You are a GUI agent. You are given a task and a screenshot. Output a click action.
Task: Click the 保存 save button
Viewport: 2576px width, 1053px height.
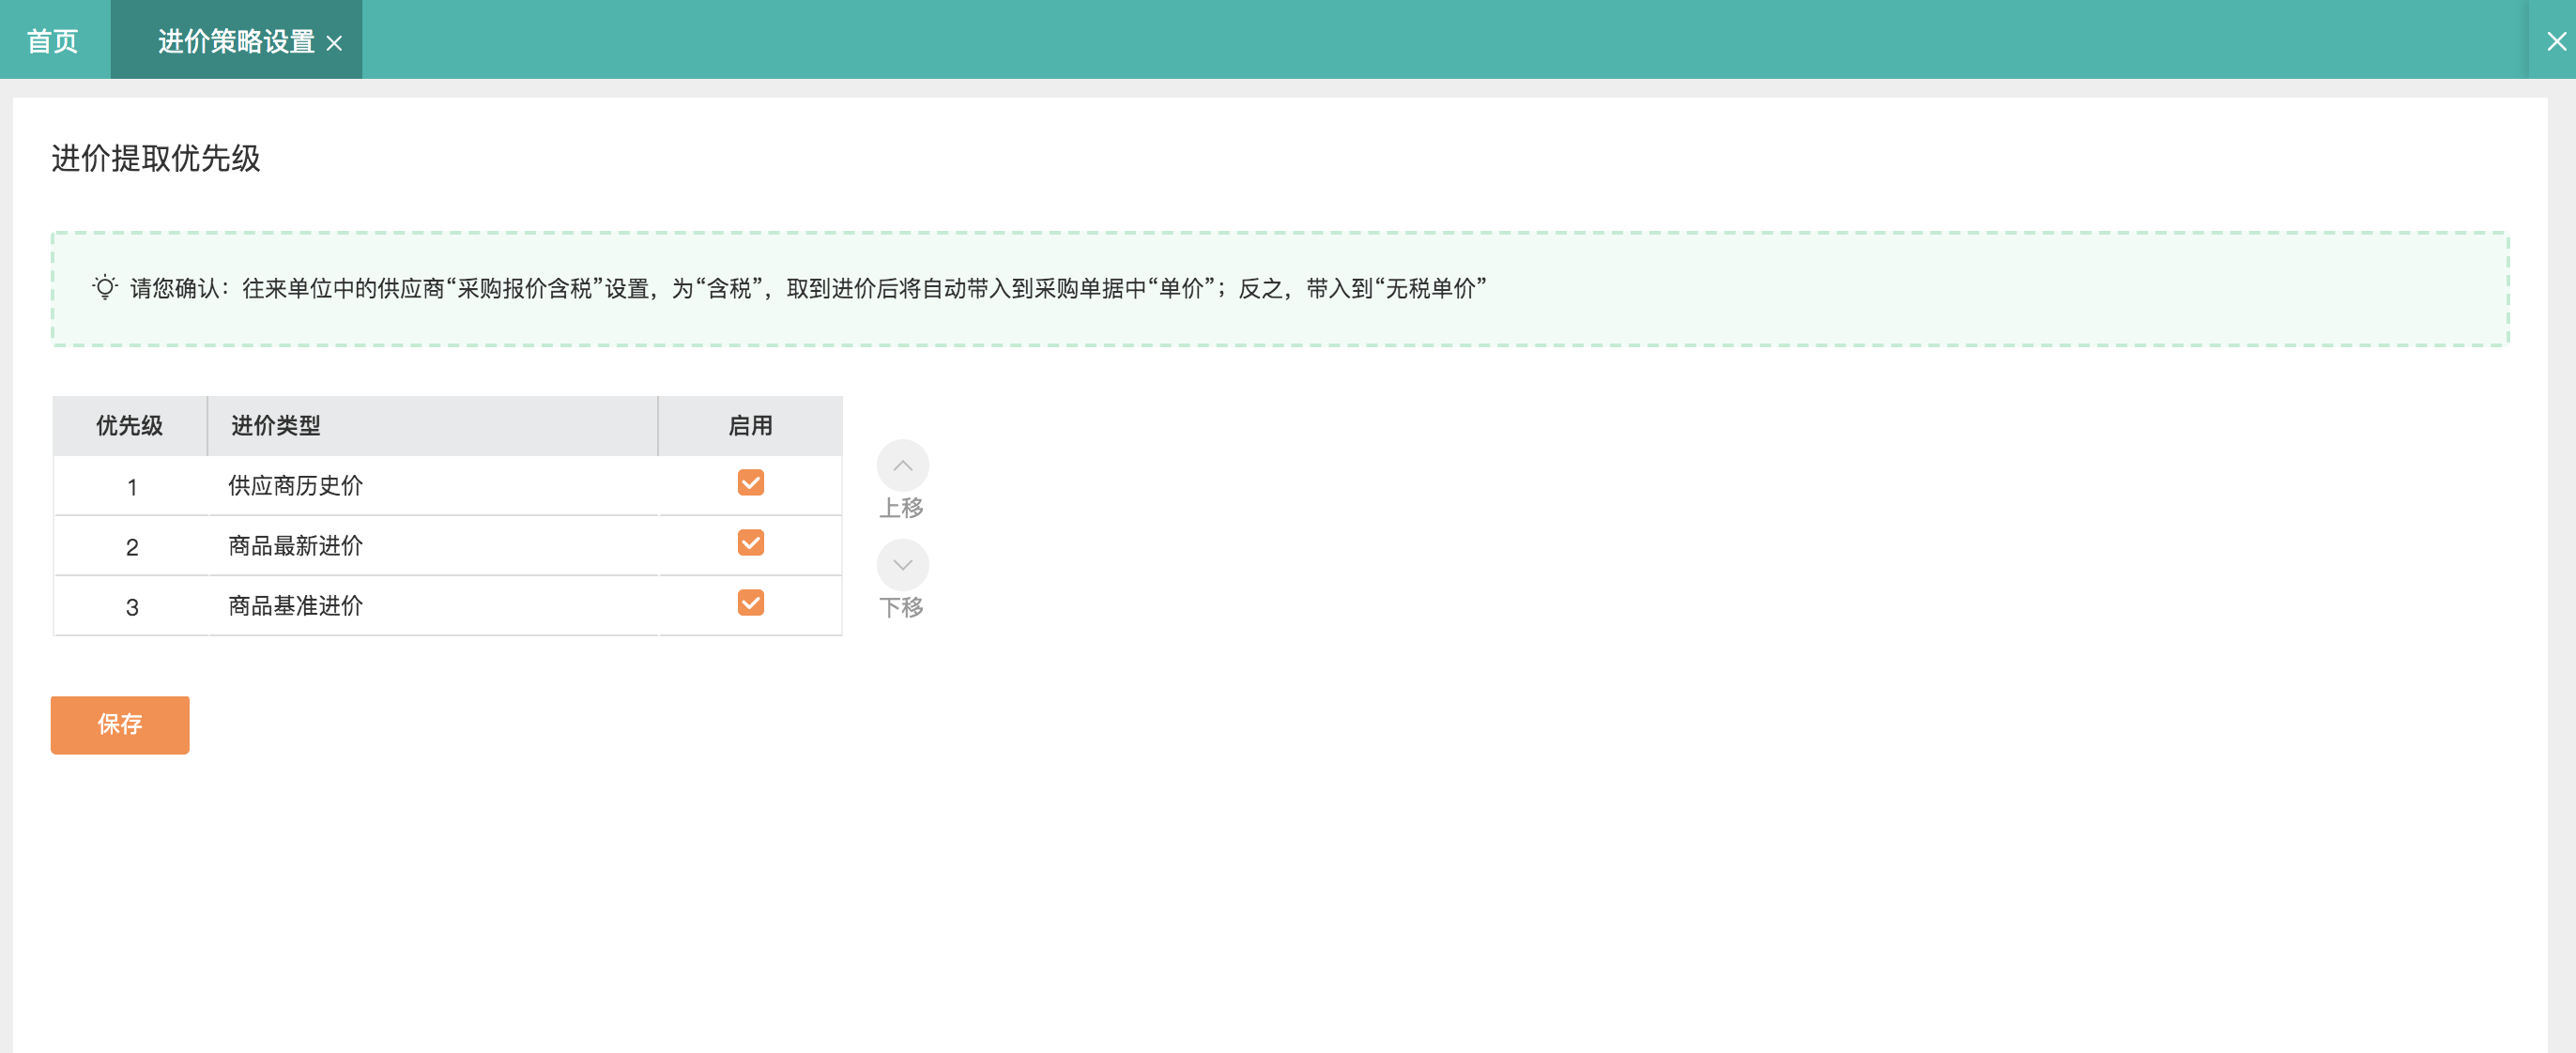tap(120, 723)
